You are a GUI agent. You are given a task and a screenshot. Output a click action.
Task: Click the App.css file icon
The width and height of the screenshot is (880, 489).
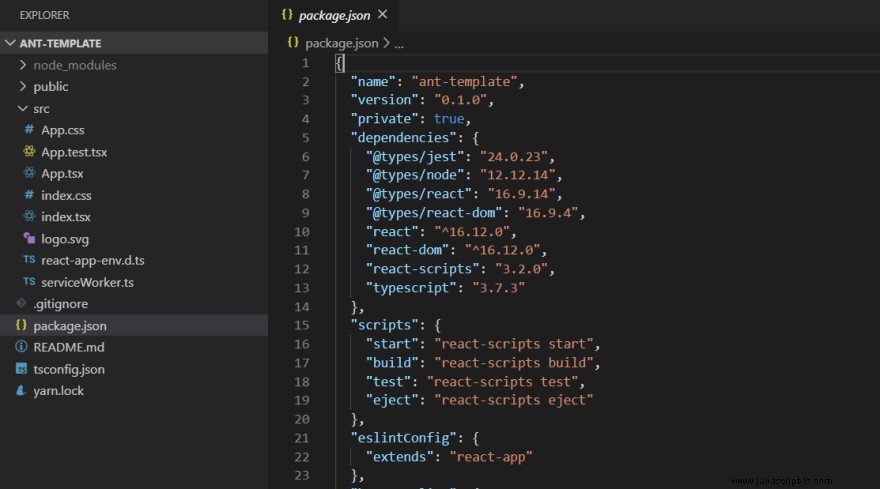30,130
